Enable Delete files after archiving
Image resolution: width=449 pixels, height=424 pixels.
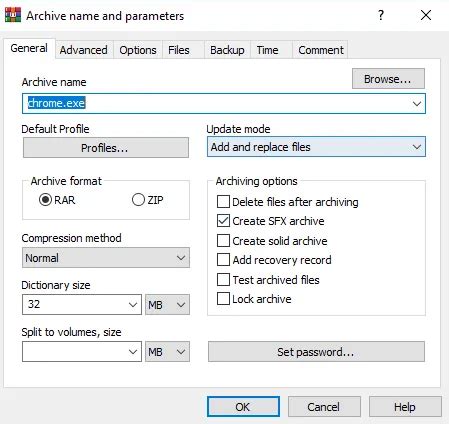(x=223, y=202)
